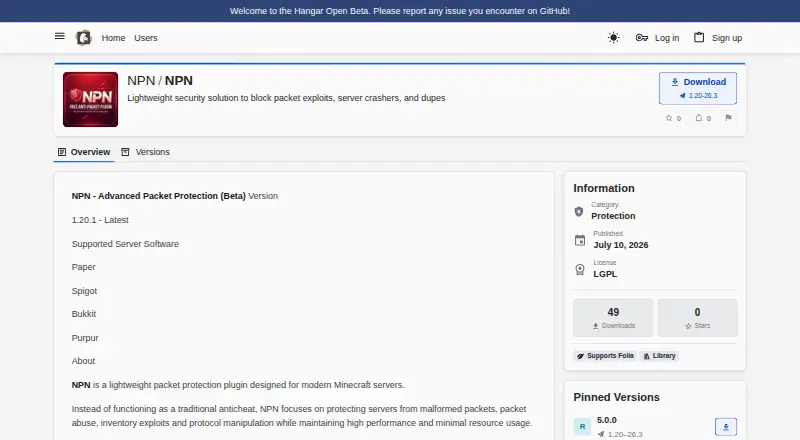
Task: Click the 'Information' heading
Action: point(604,188)
